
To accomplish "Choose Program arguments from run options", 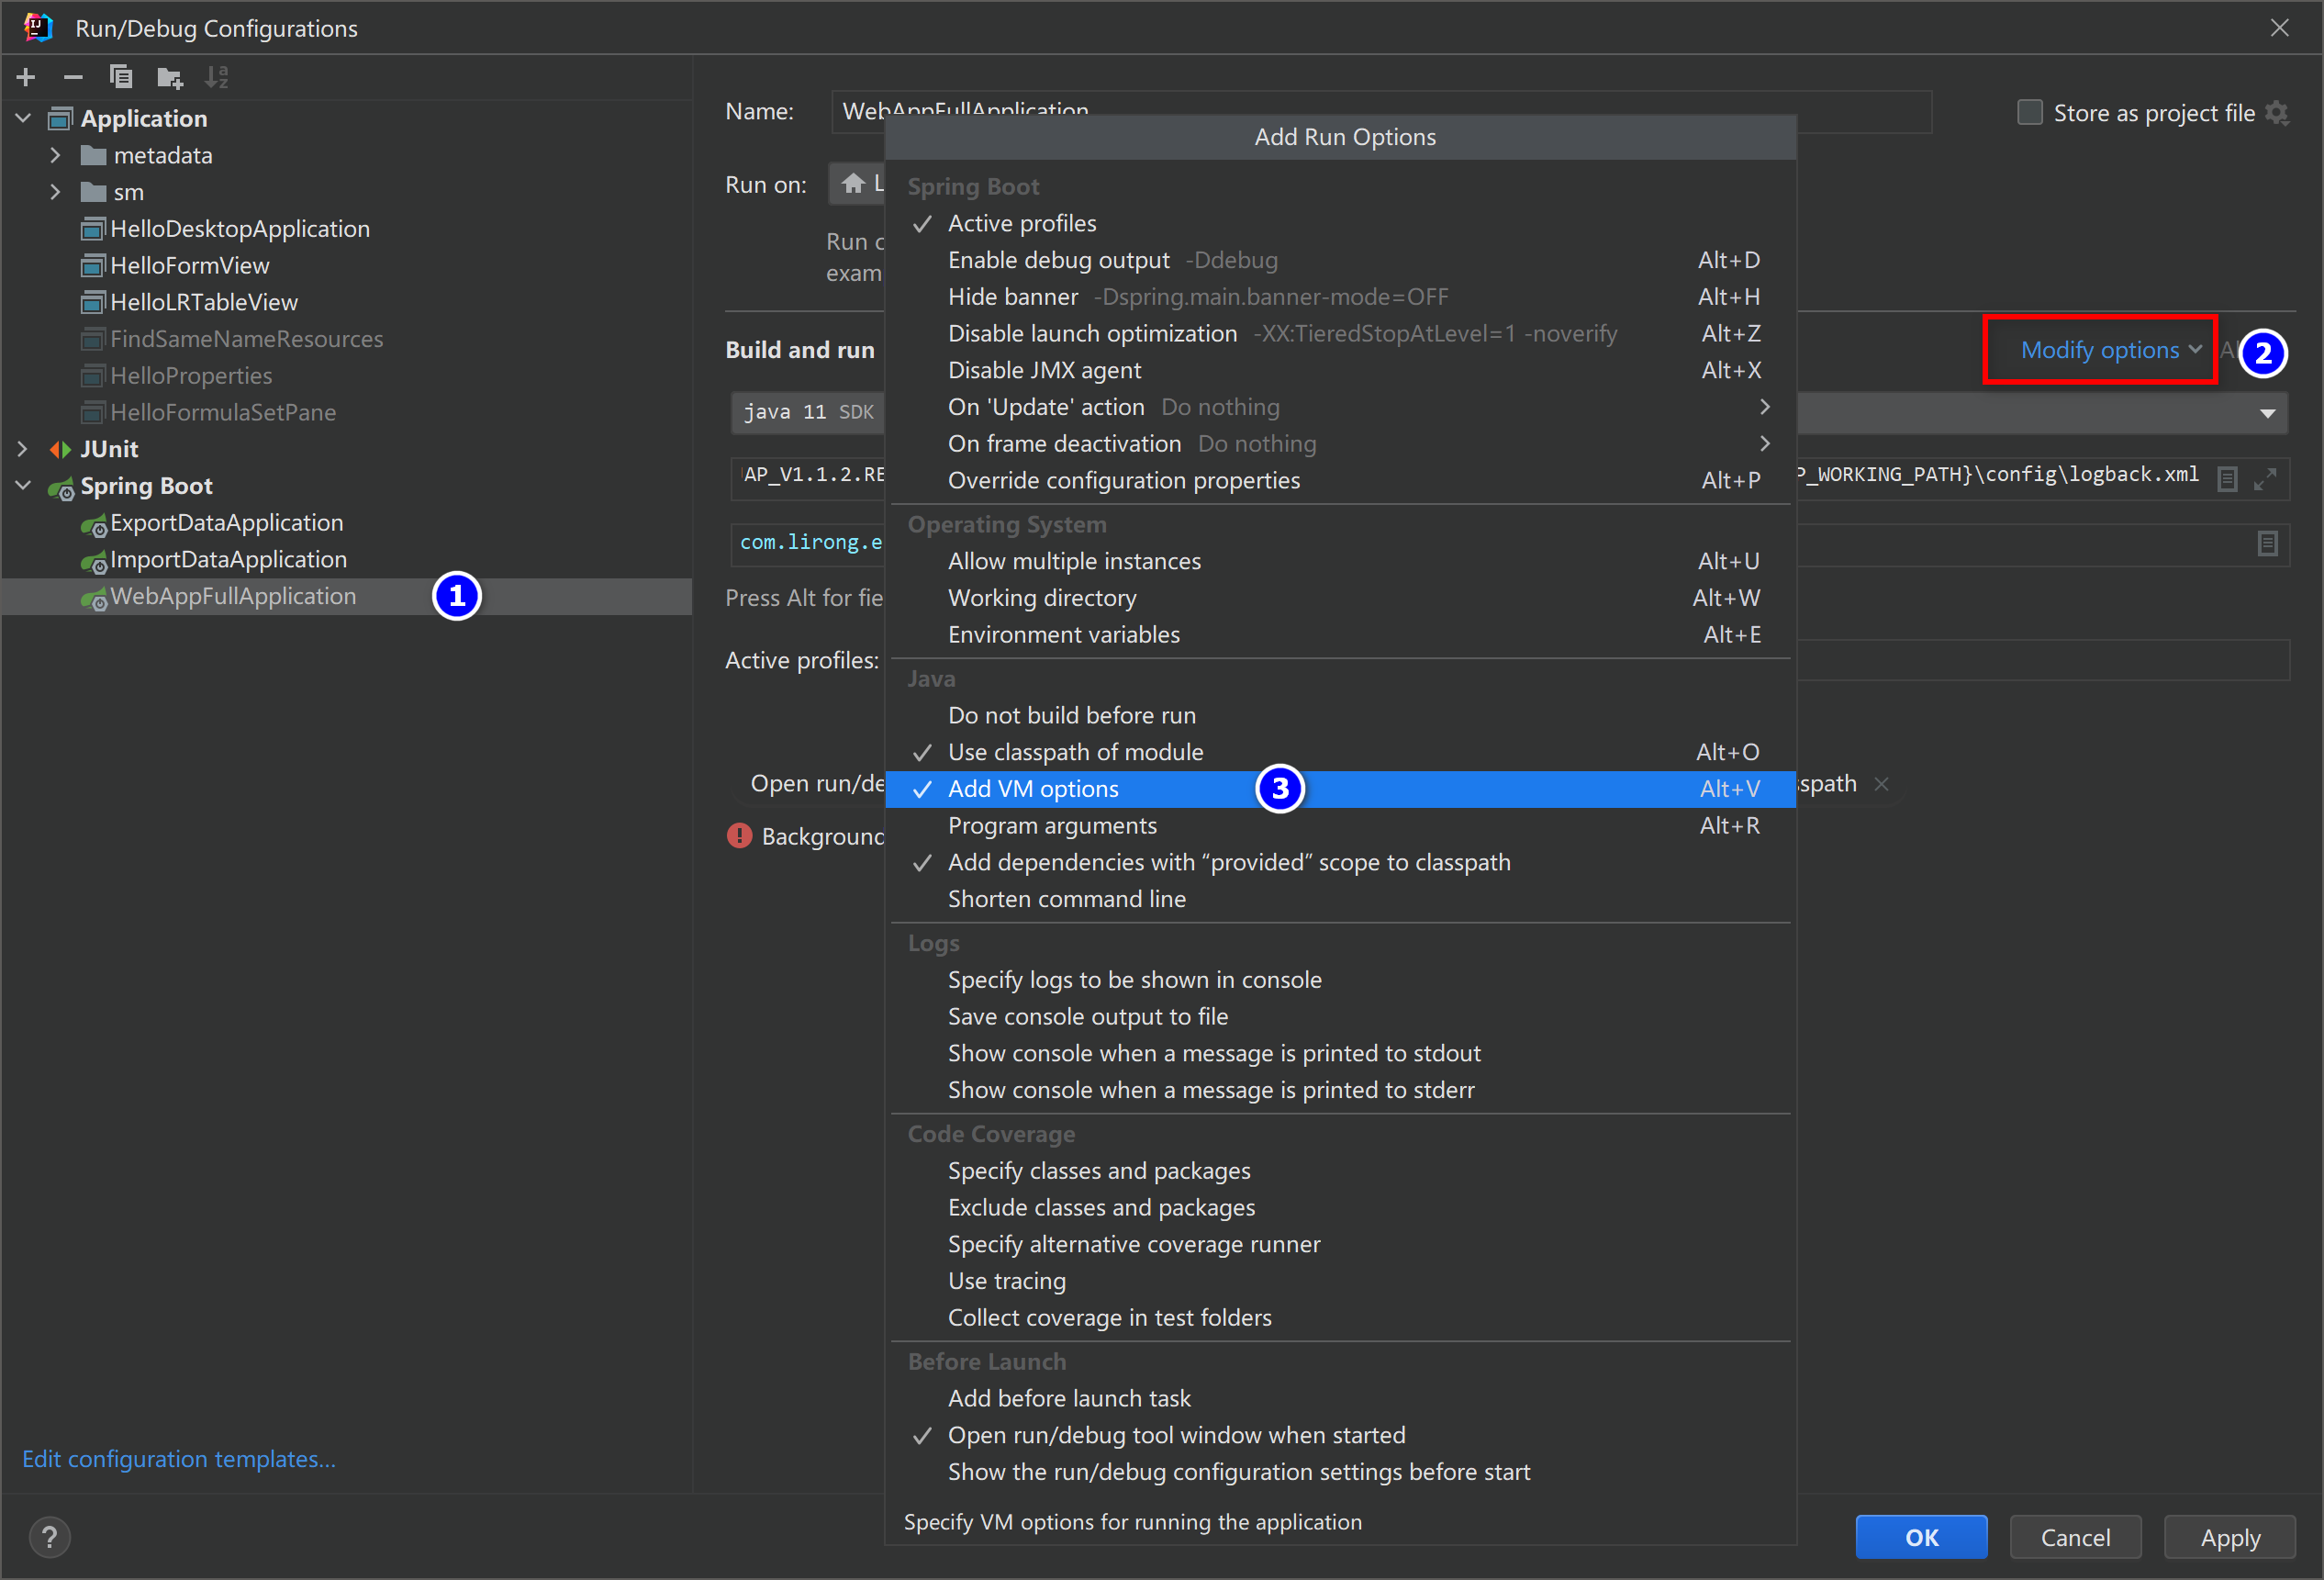I will (1052, 826).
